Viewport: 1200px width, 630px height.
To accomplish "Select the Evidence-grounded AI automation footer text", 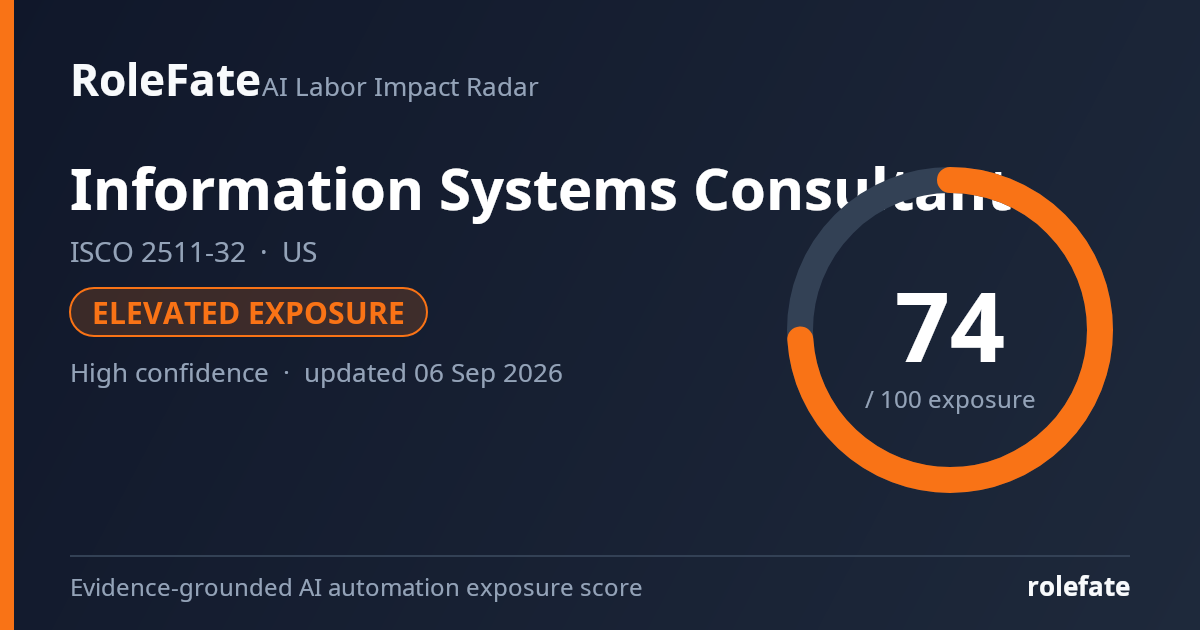I will pyautogui.click(x=356, y=588).
